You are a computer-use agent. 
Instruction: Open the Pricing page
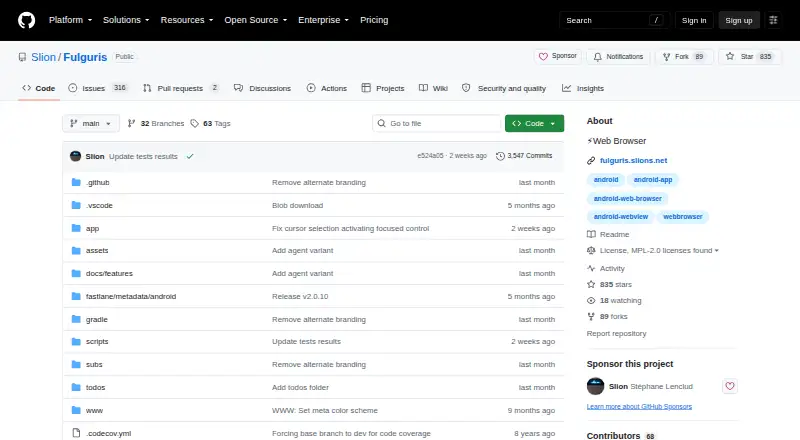click(x=374, y=20)
